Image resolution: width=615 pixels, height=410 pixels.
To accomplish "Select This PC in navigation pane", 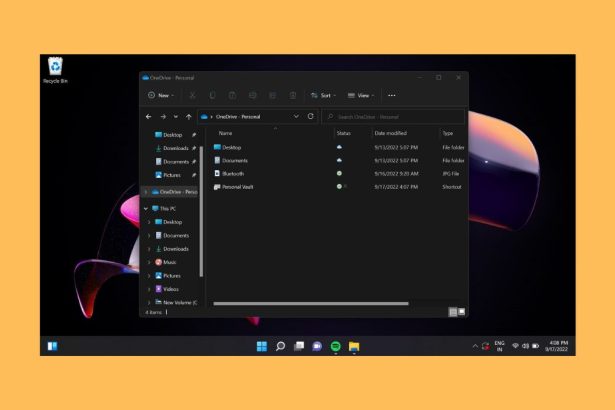I will click(x=164, y=208).
